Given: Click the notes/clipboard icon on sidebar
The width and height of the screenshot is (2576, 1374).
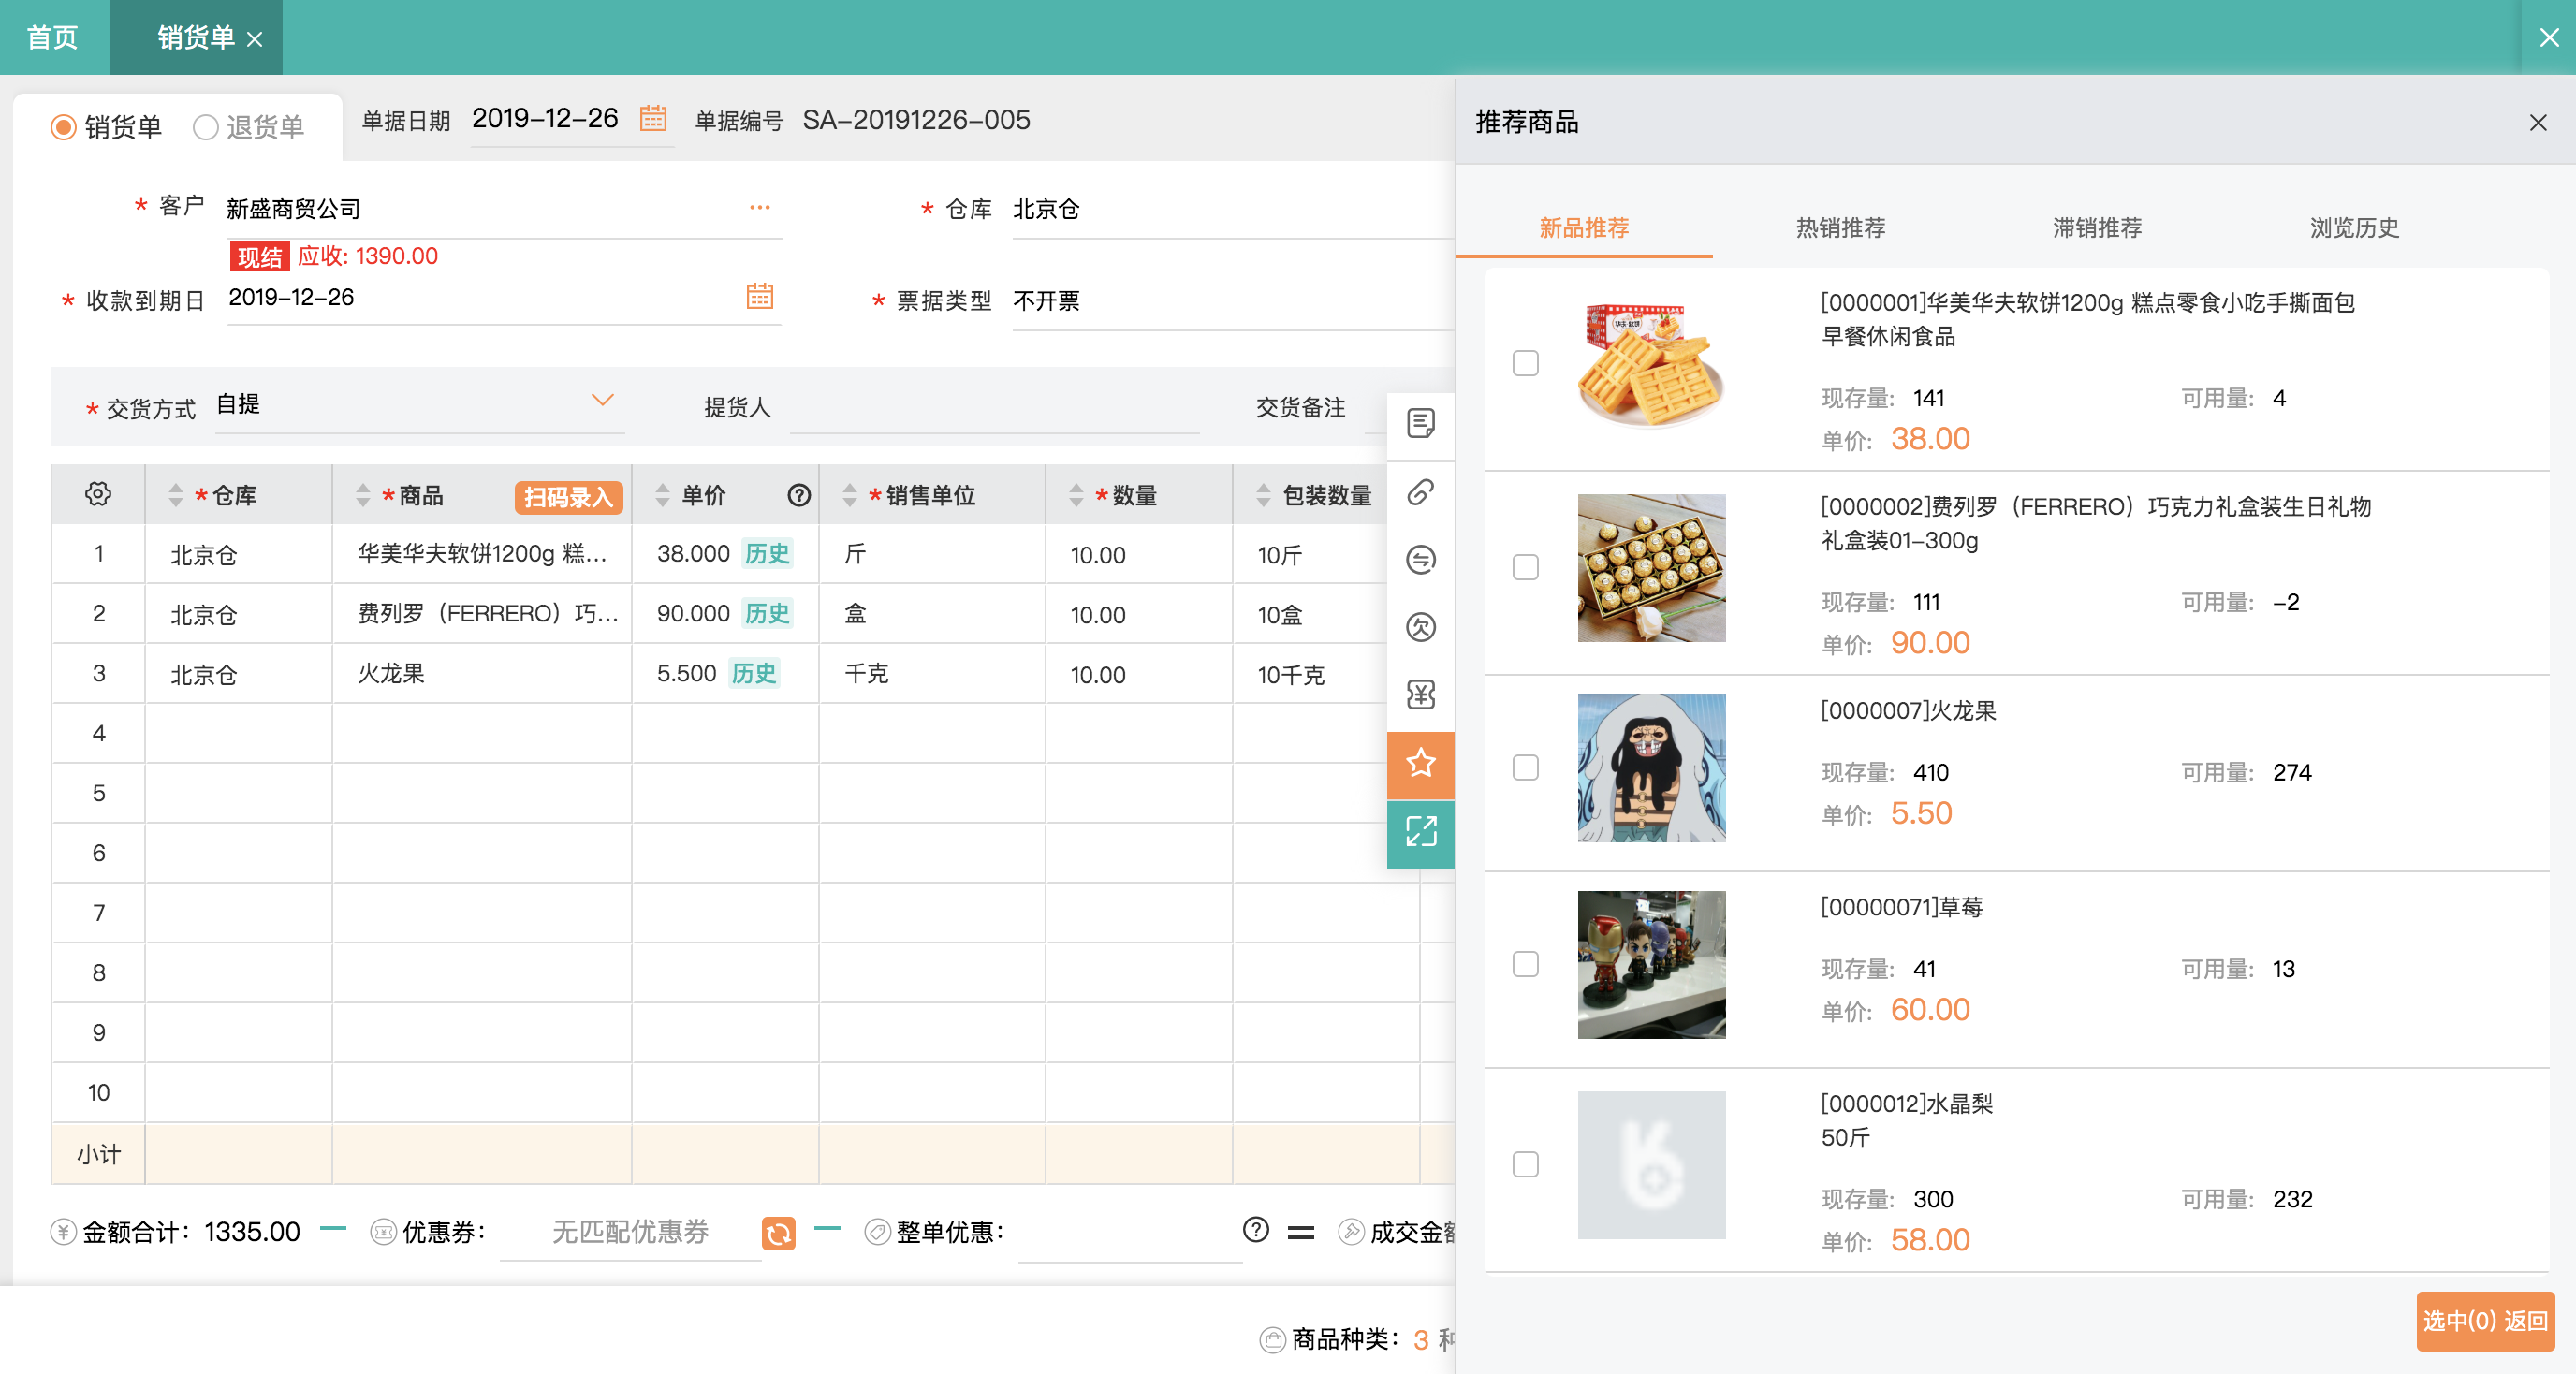Looking at the screenshot, I should pos(1425,424).
